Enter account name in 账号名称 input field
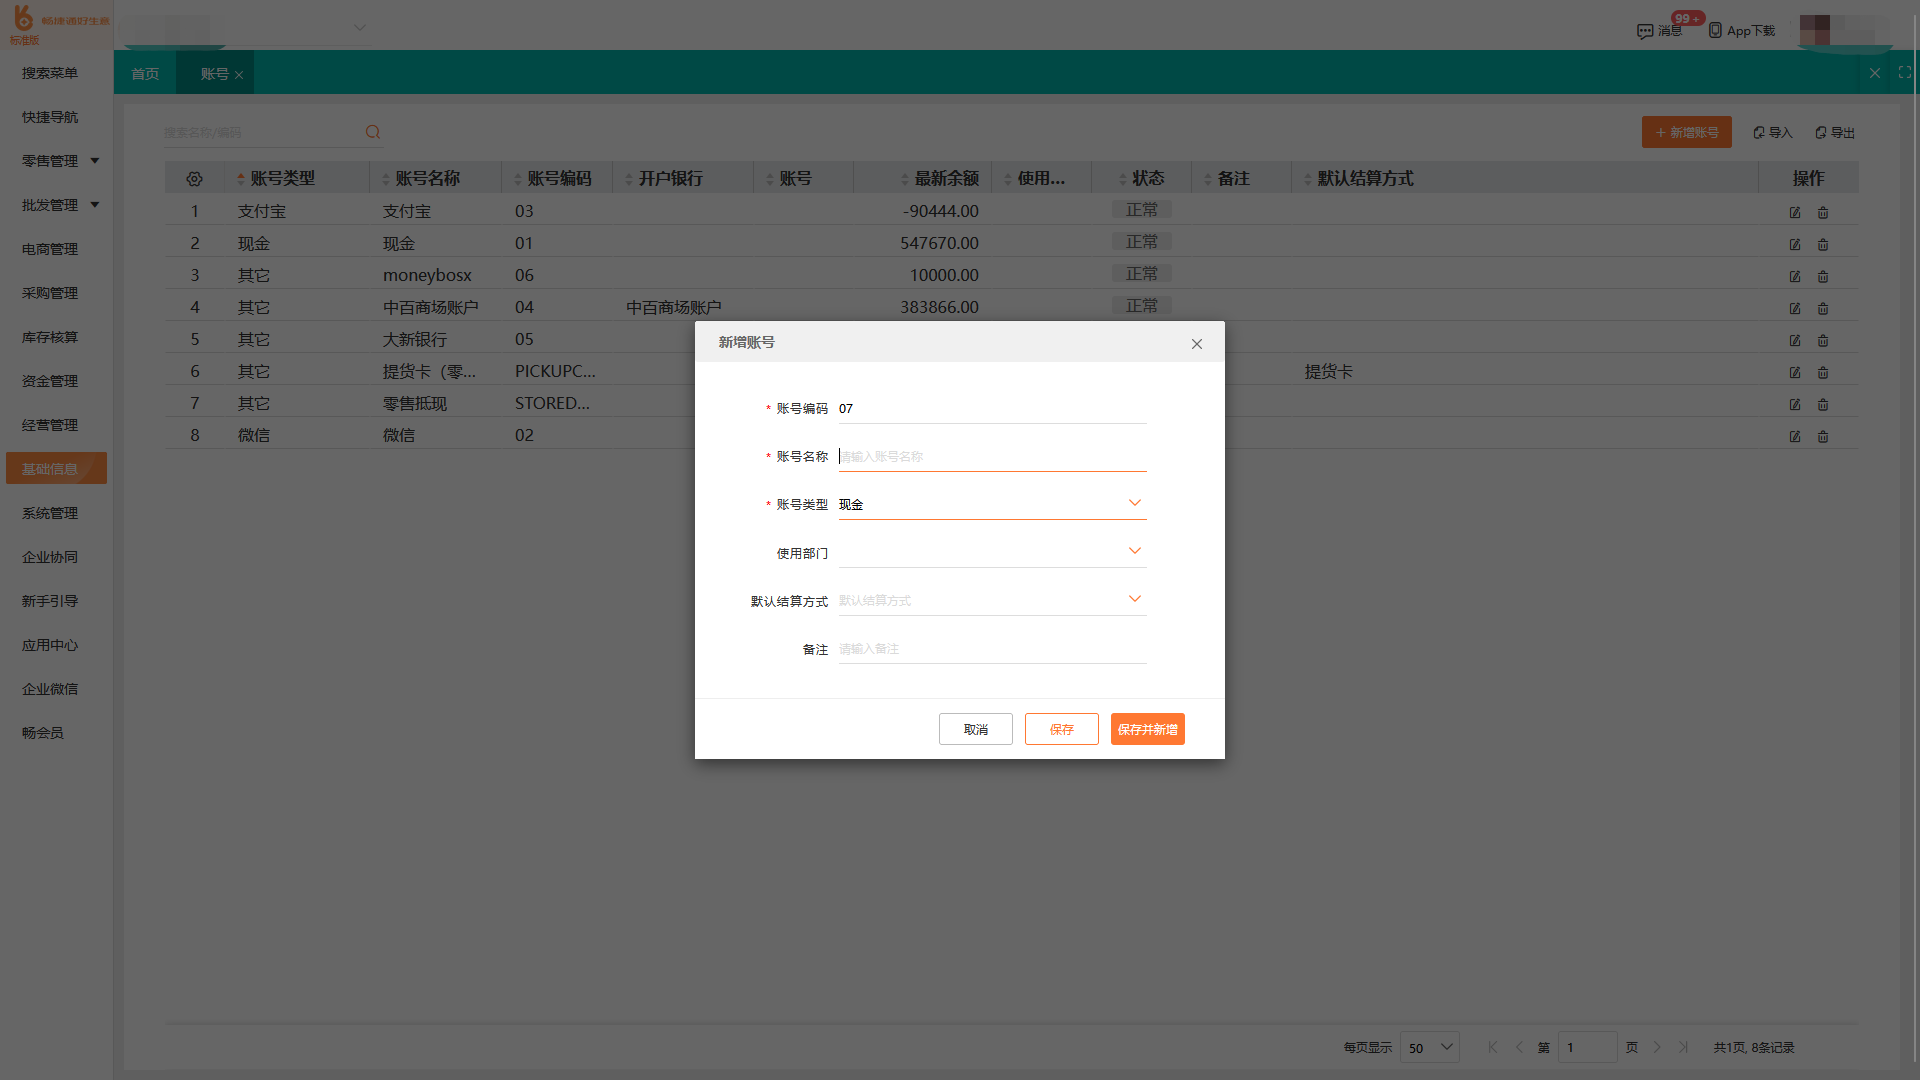This screenshot has width=1920, height=1080. pos(990,456)
